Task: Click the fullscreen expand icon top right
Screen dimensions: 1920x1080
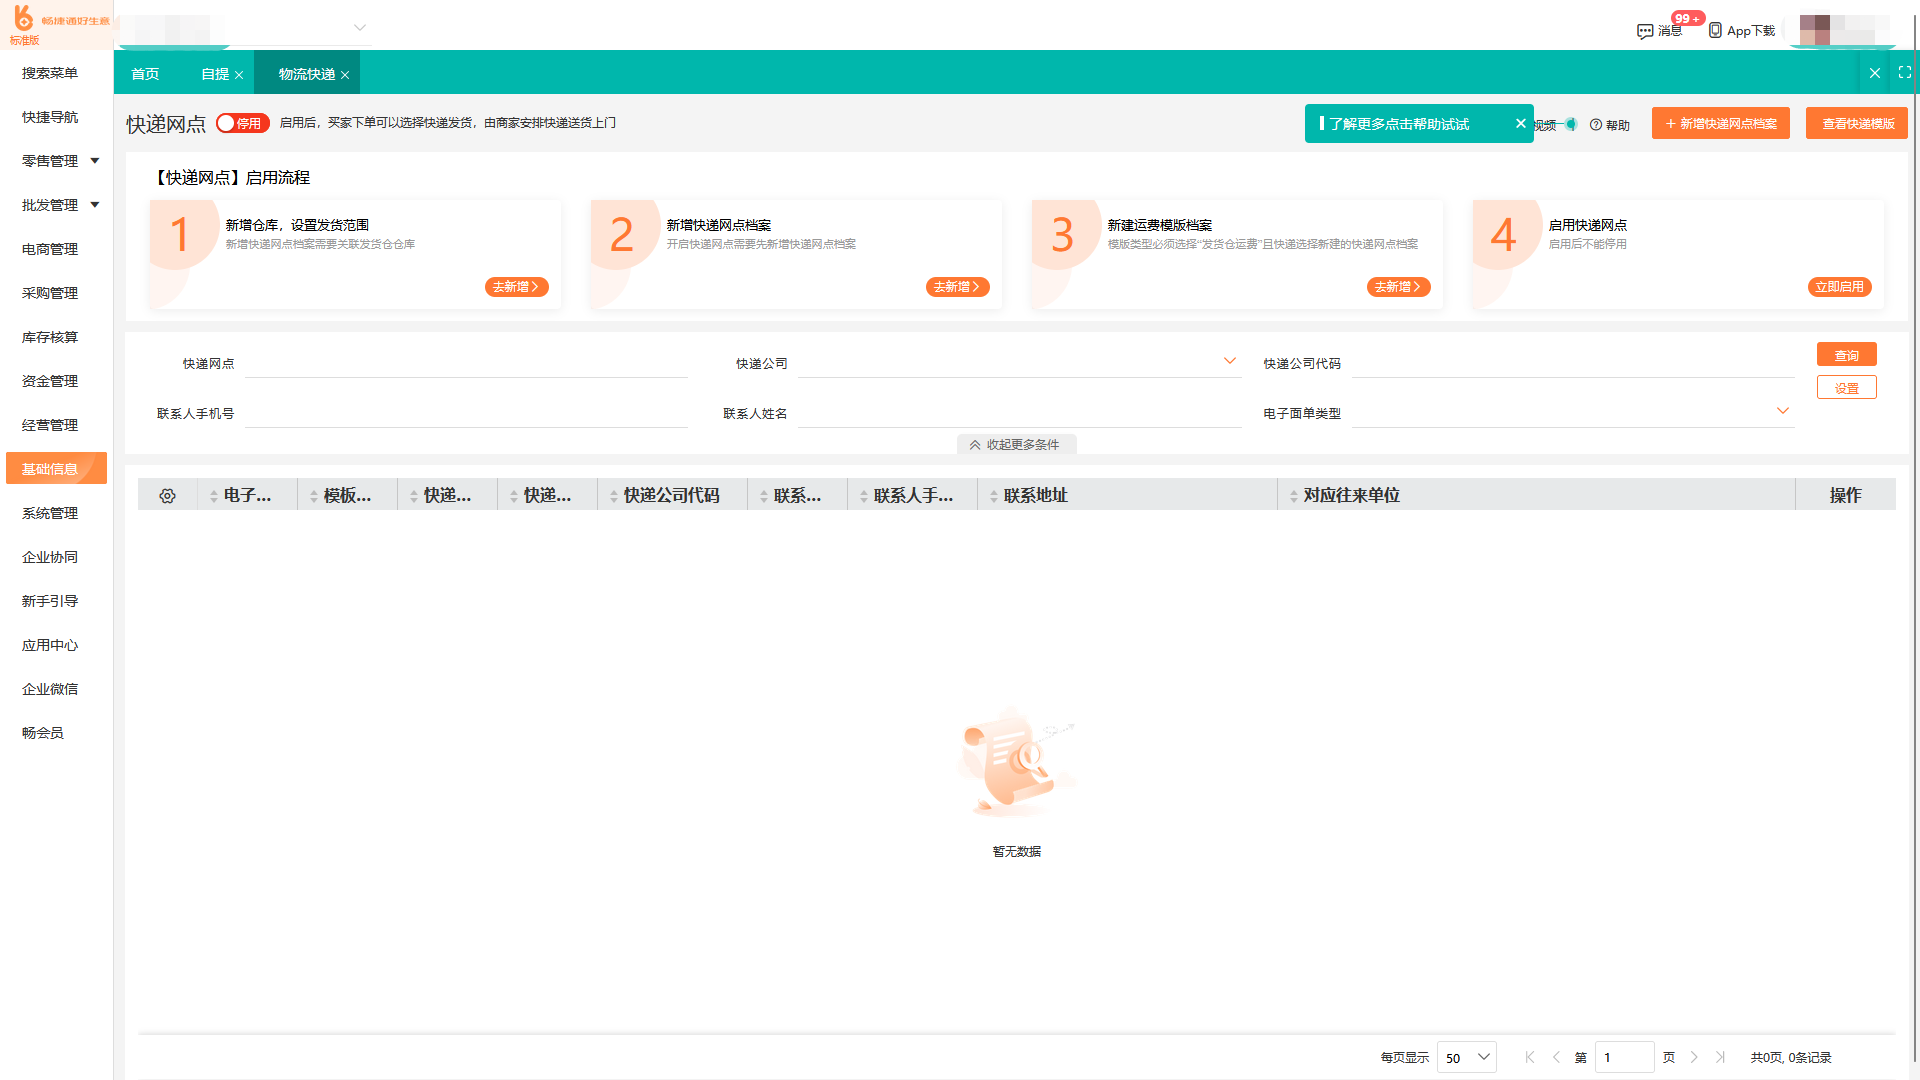Action: pyautogui.click(x=1904, y=73)
